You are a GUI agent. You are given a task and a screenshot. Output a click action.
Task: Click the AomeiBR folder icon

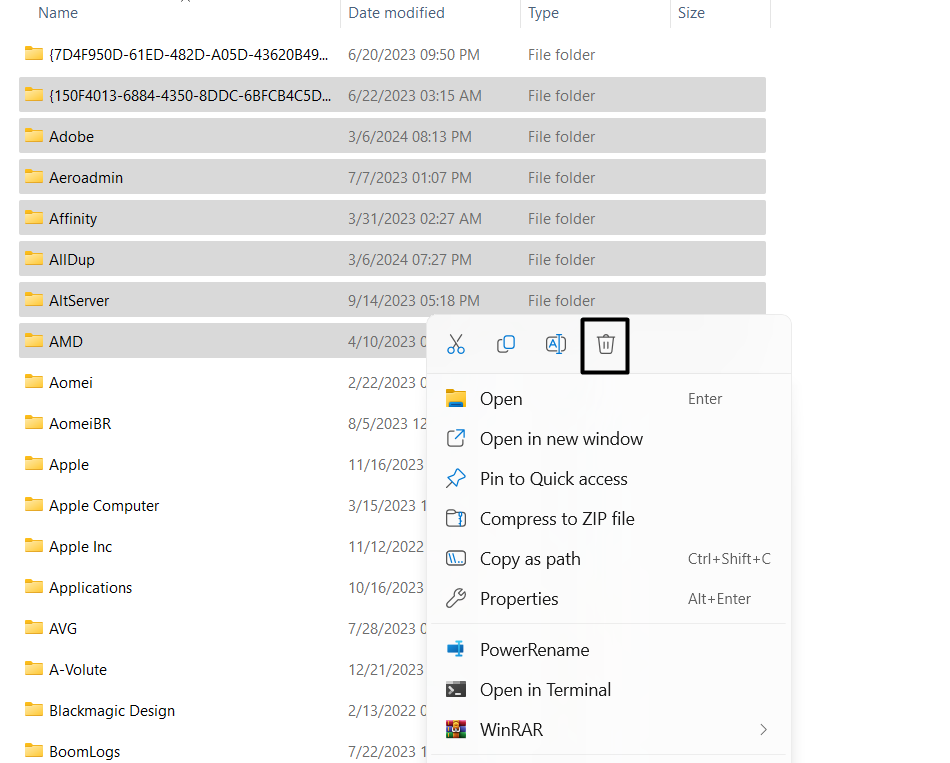click(34, 423)
